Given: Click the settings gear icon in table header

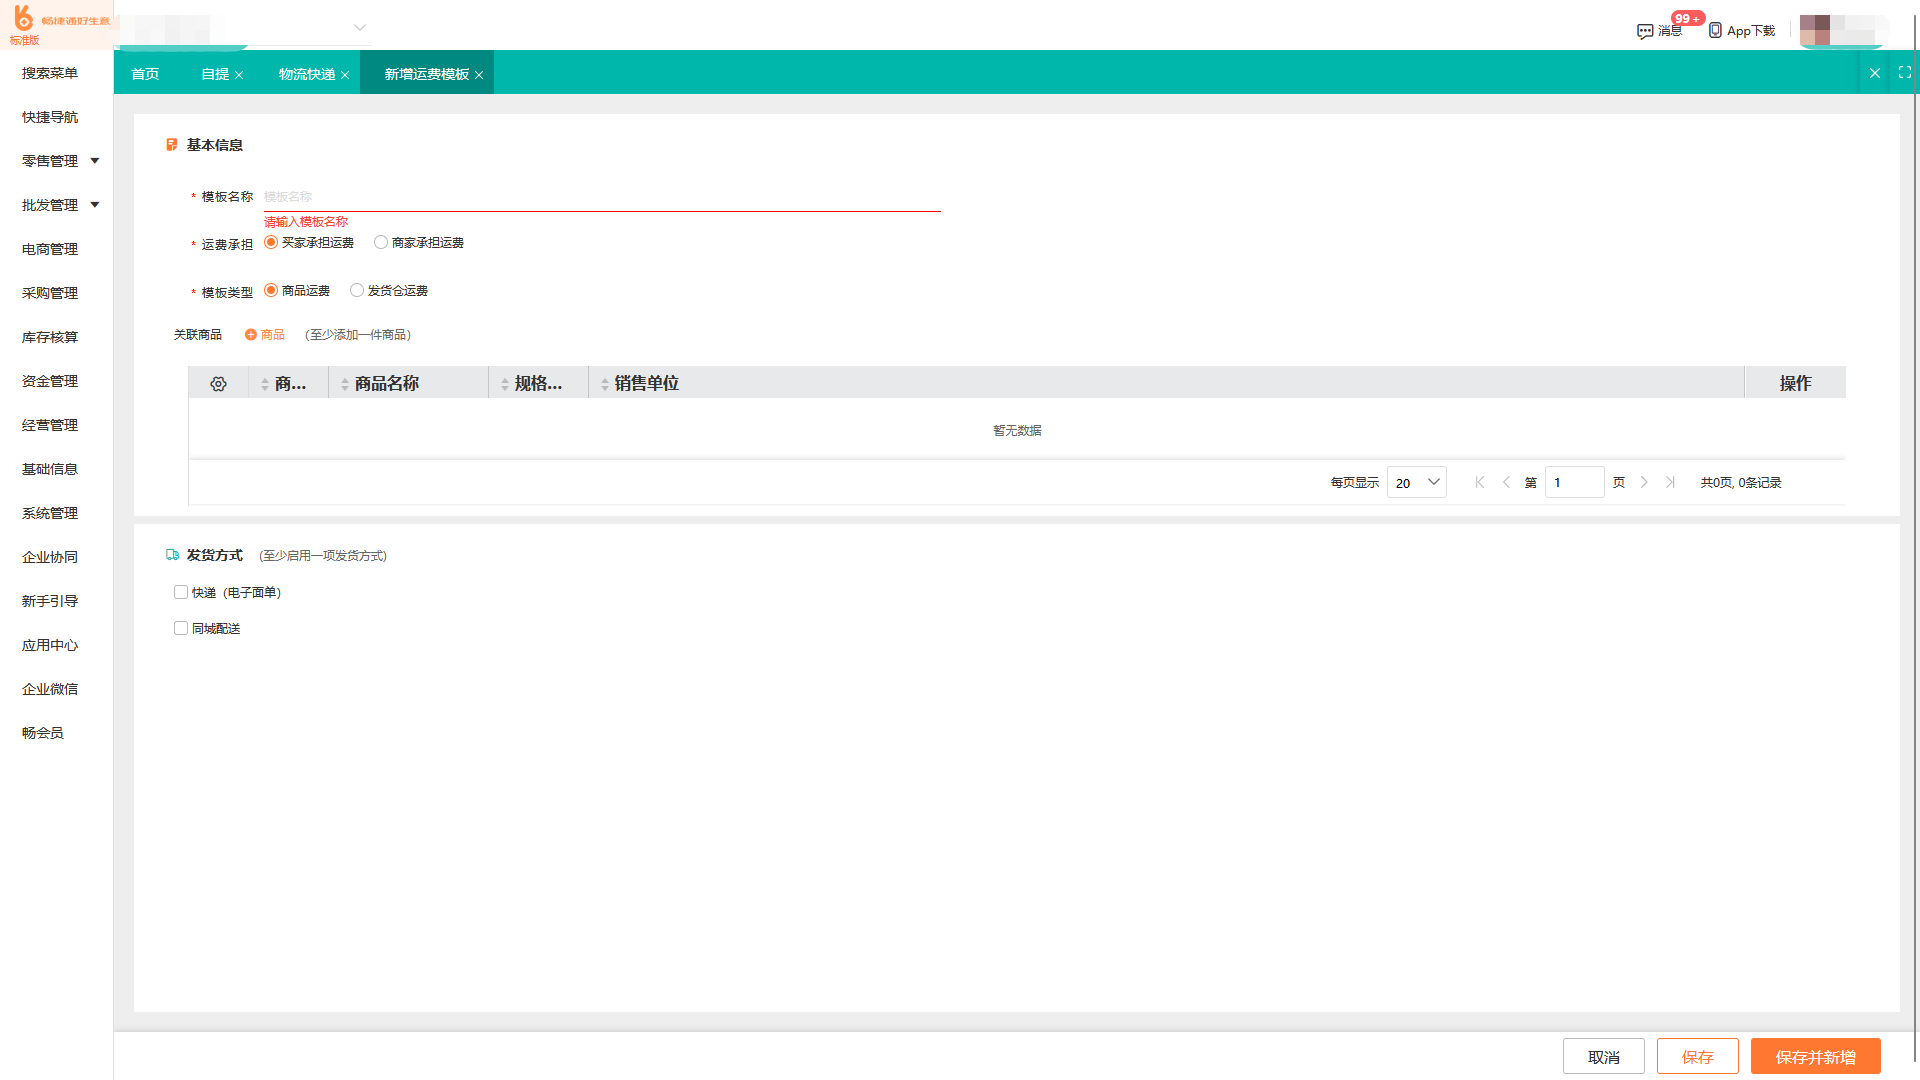Looking at the screenshot, I should [219, 382].
